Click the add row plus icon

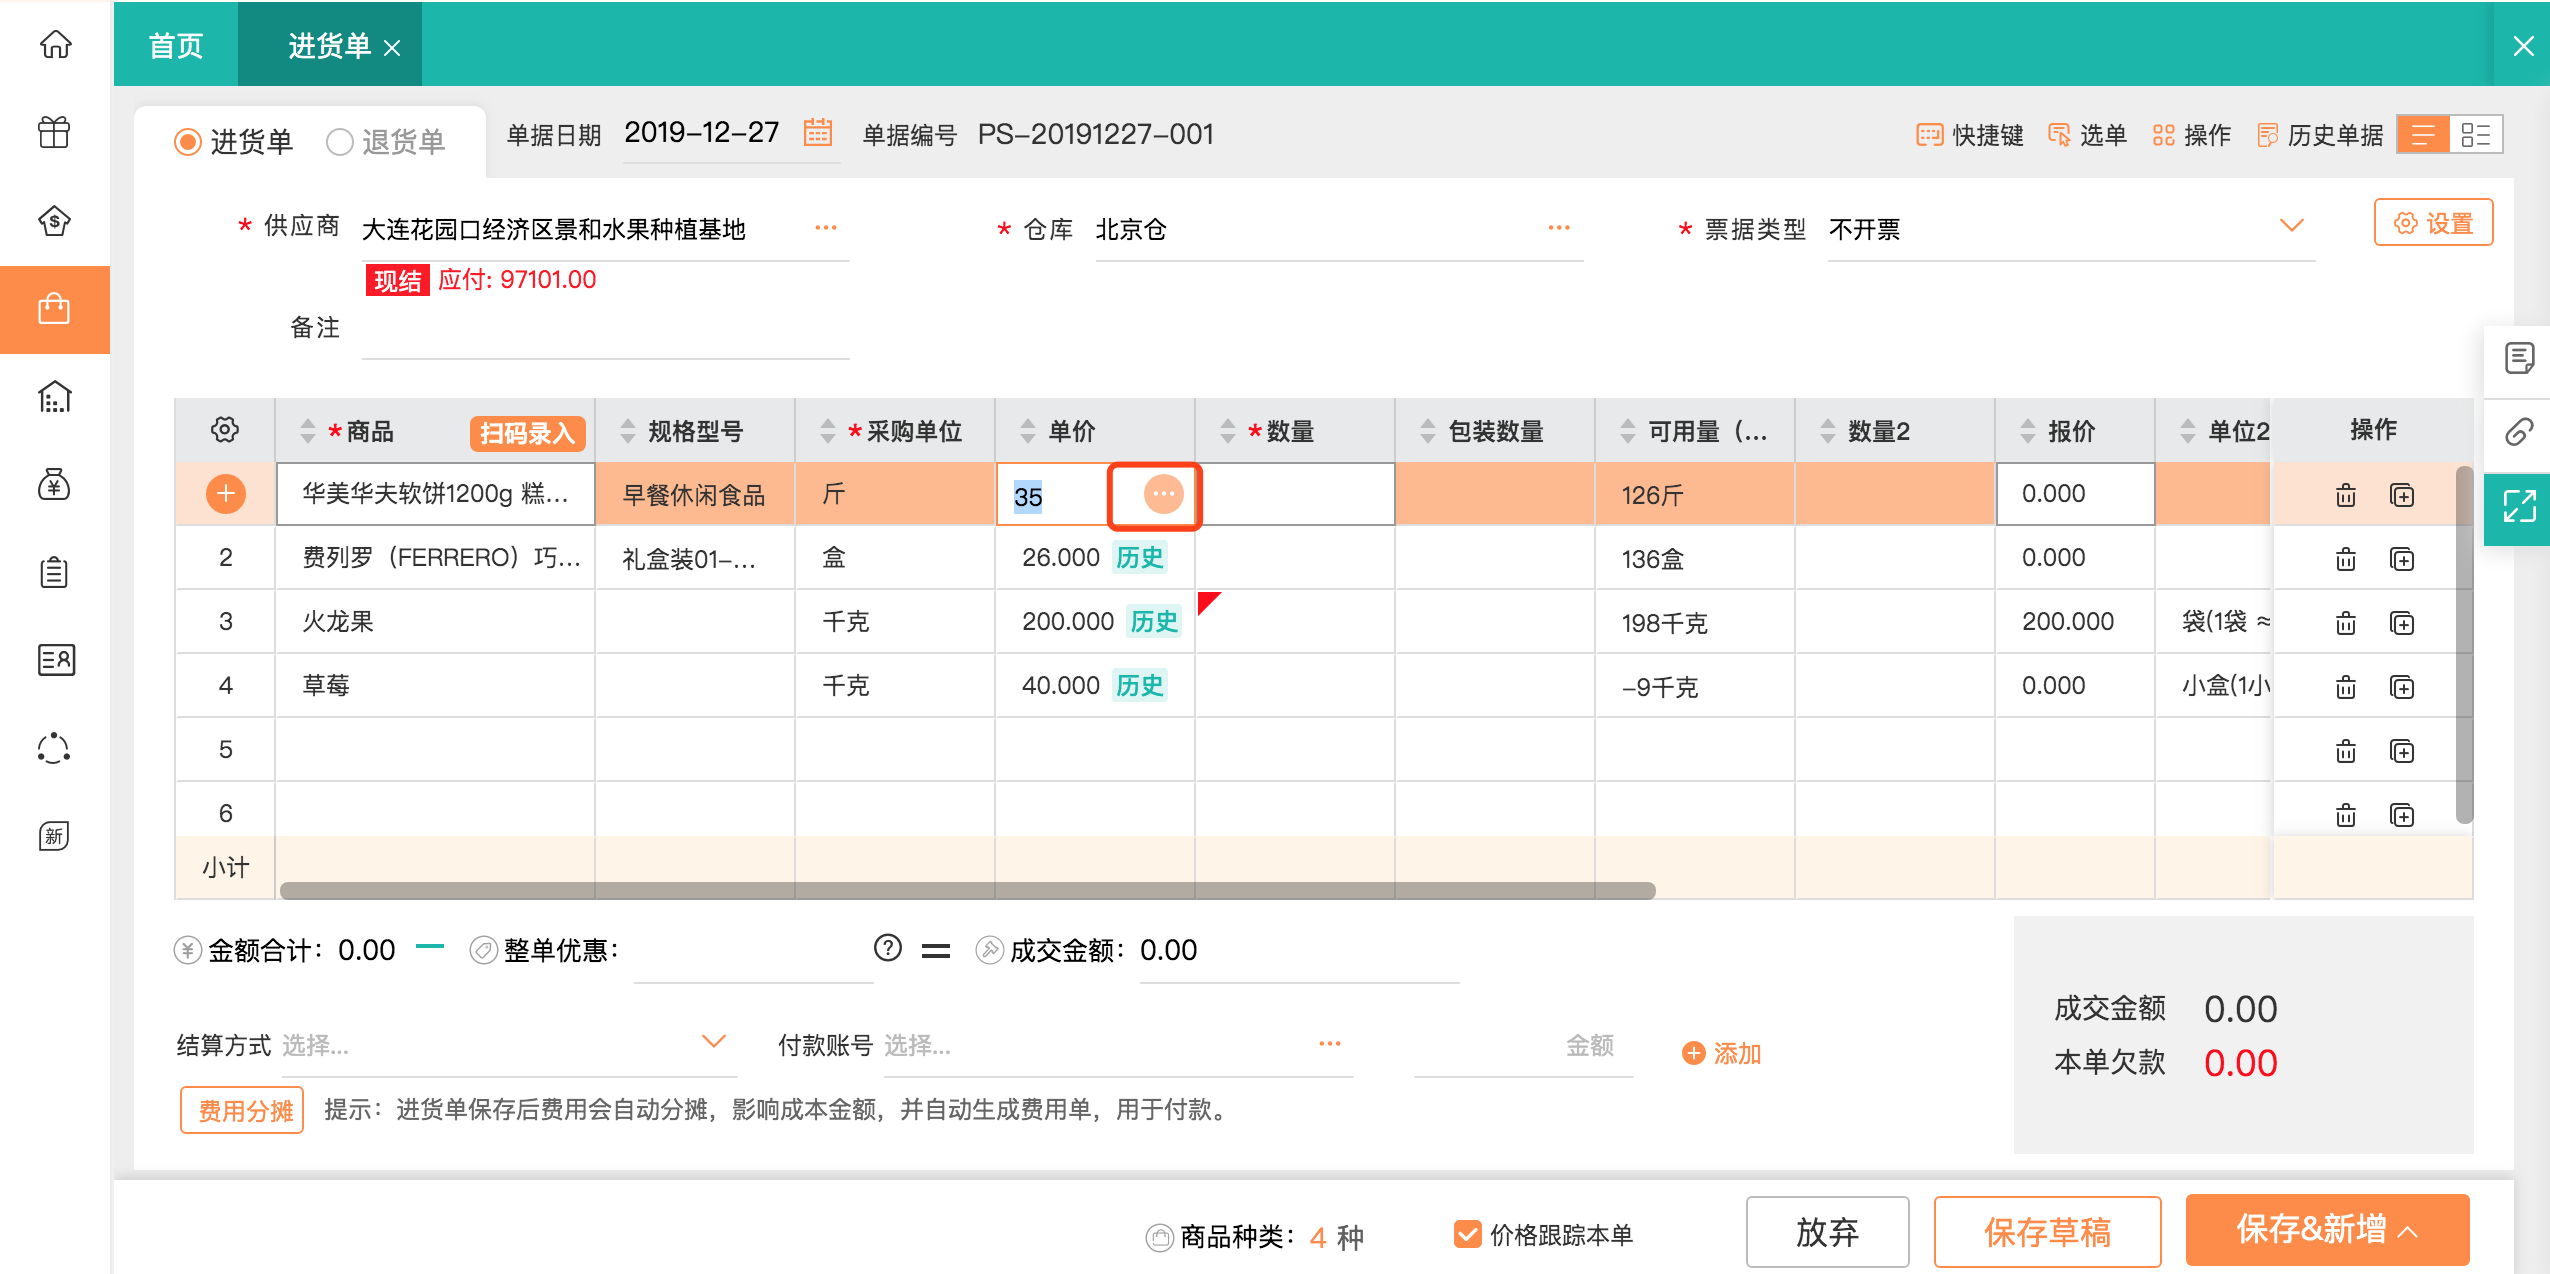click(226, 495)
